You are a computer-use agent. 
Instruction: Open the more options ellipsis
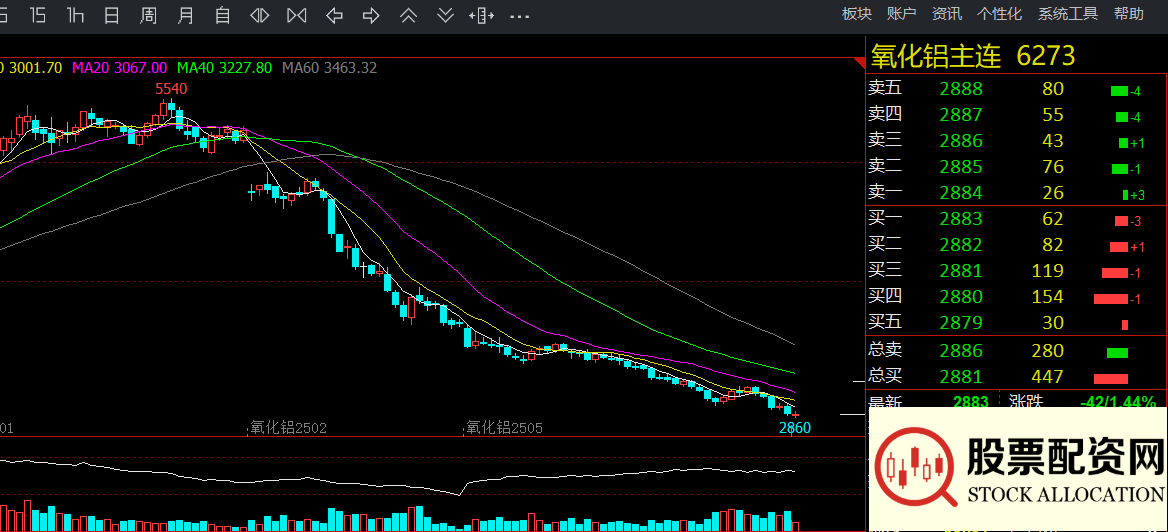pos(519,15)
